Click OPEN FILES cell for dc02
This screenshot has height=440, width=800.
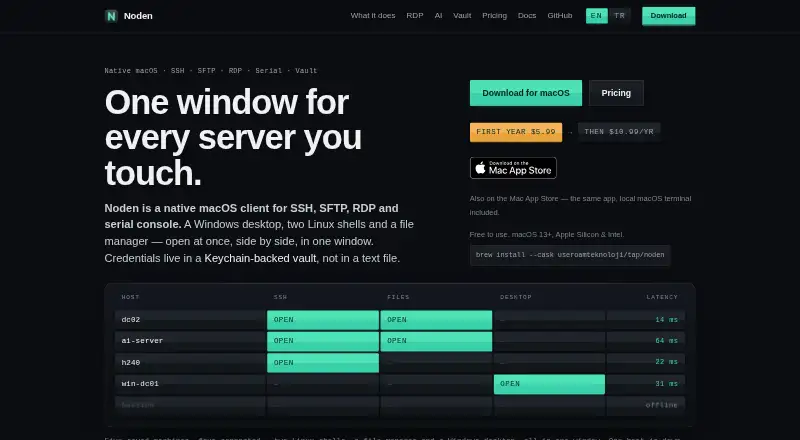436,320
